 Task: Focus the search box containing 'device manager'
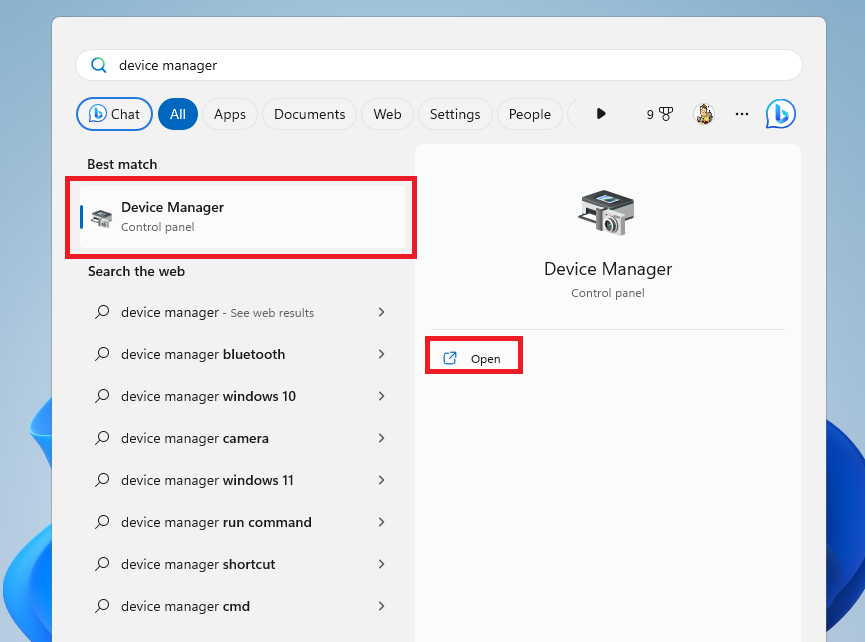coord(439,65)
